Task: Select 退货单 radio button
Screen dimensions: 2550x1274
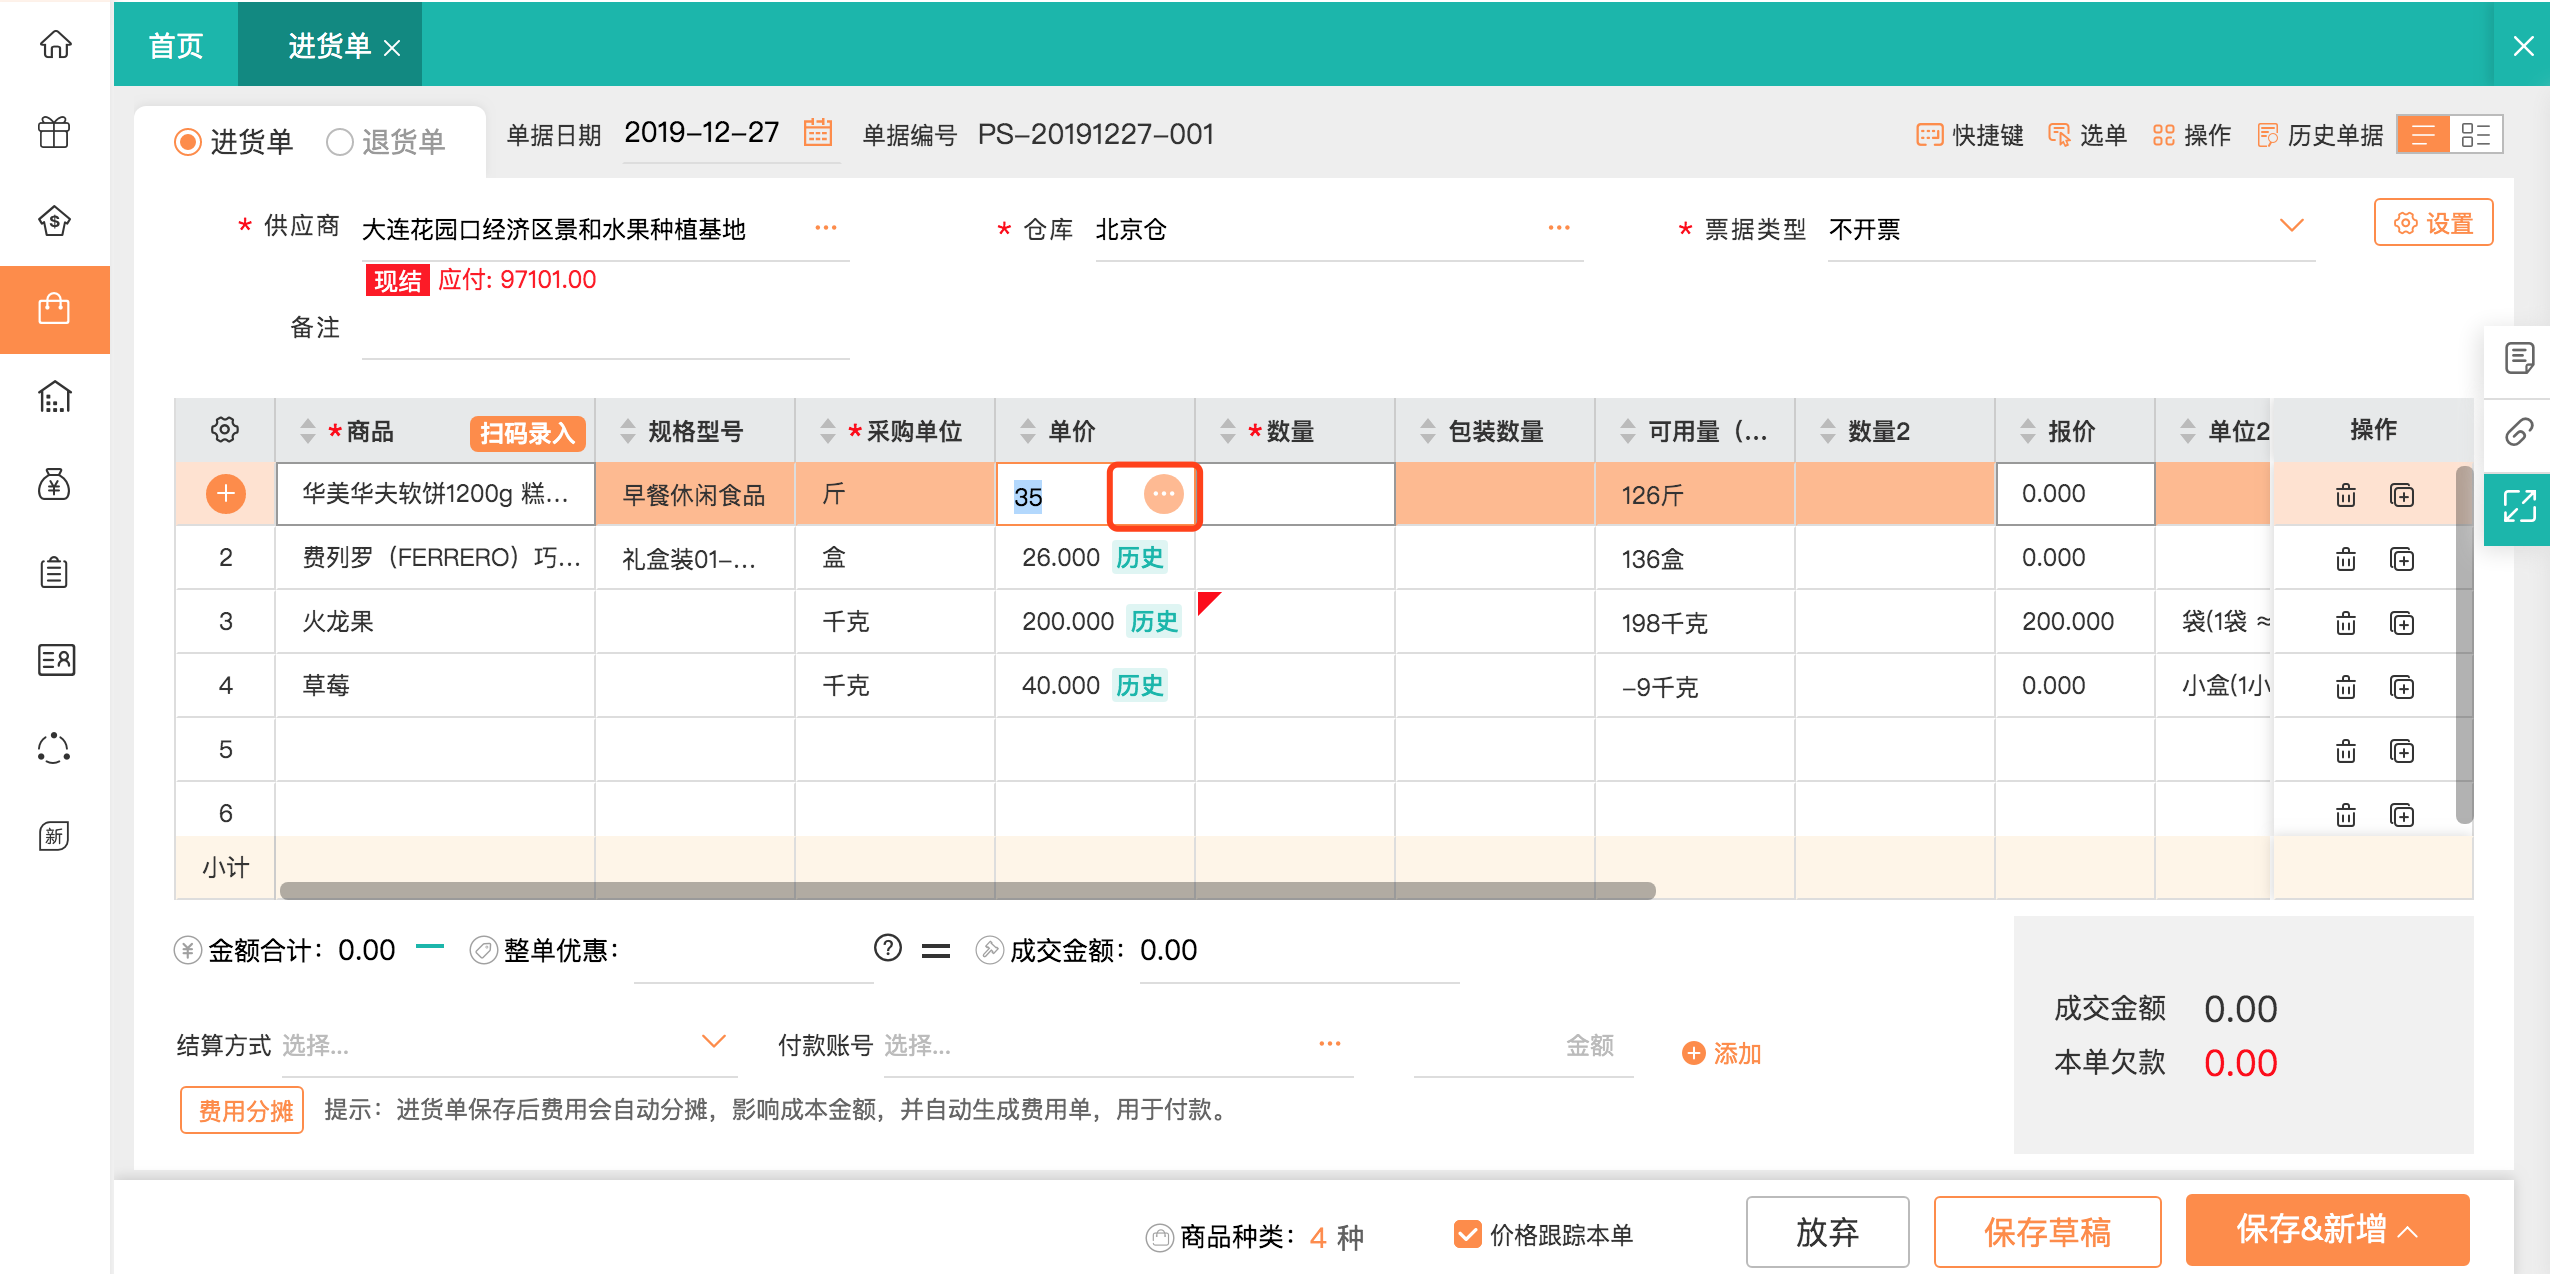Action: (342, 137)
